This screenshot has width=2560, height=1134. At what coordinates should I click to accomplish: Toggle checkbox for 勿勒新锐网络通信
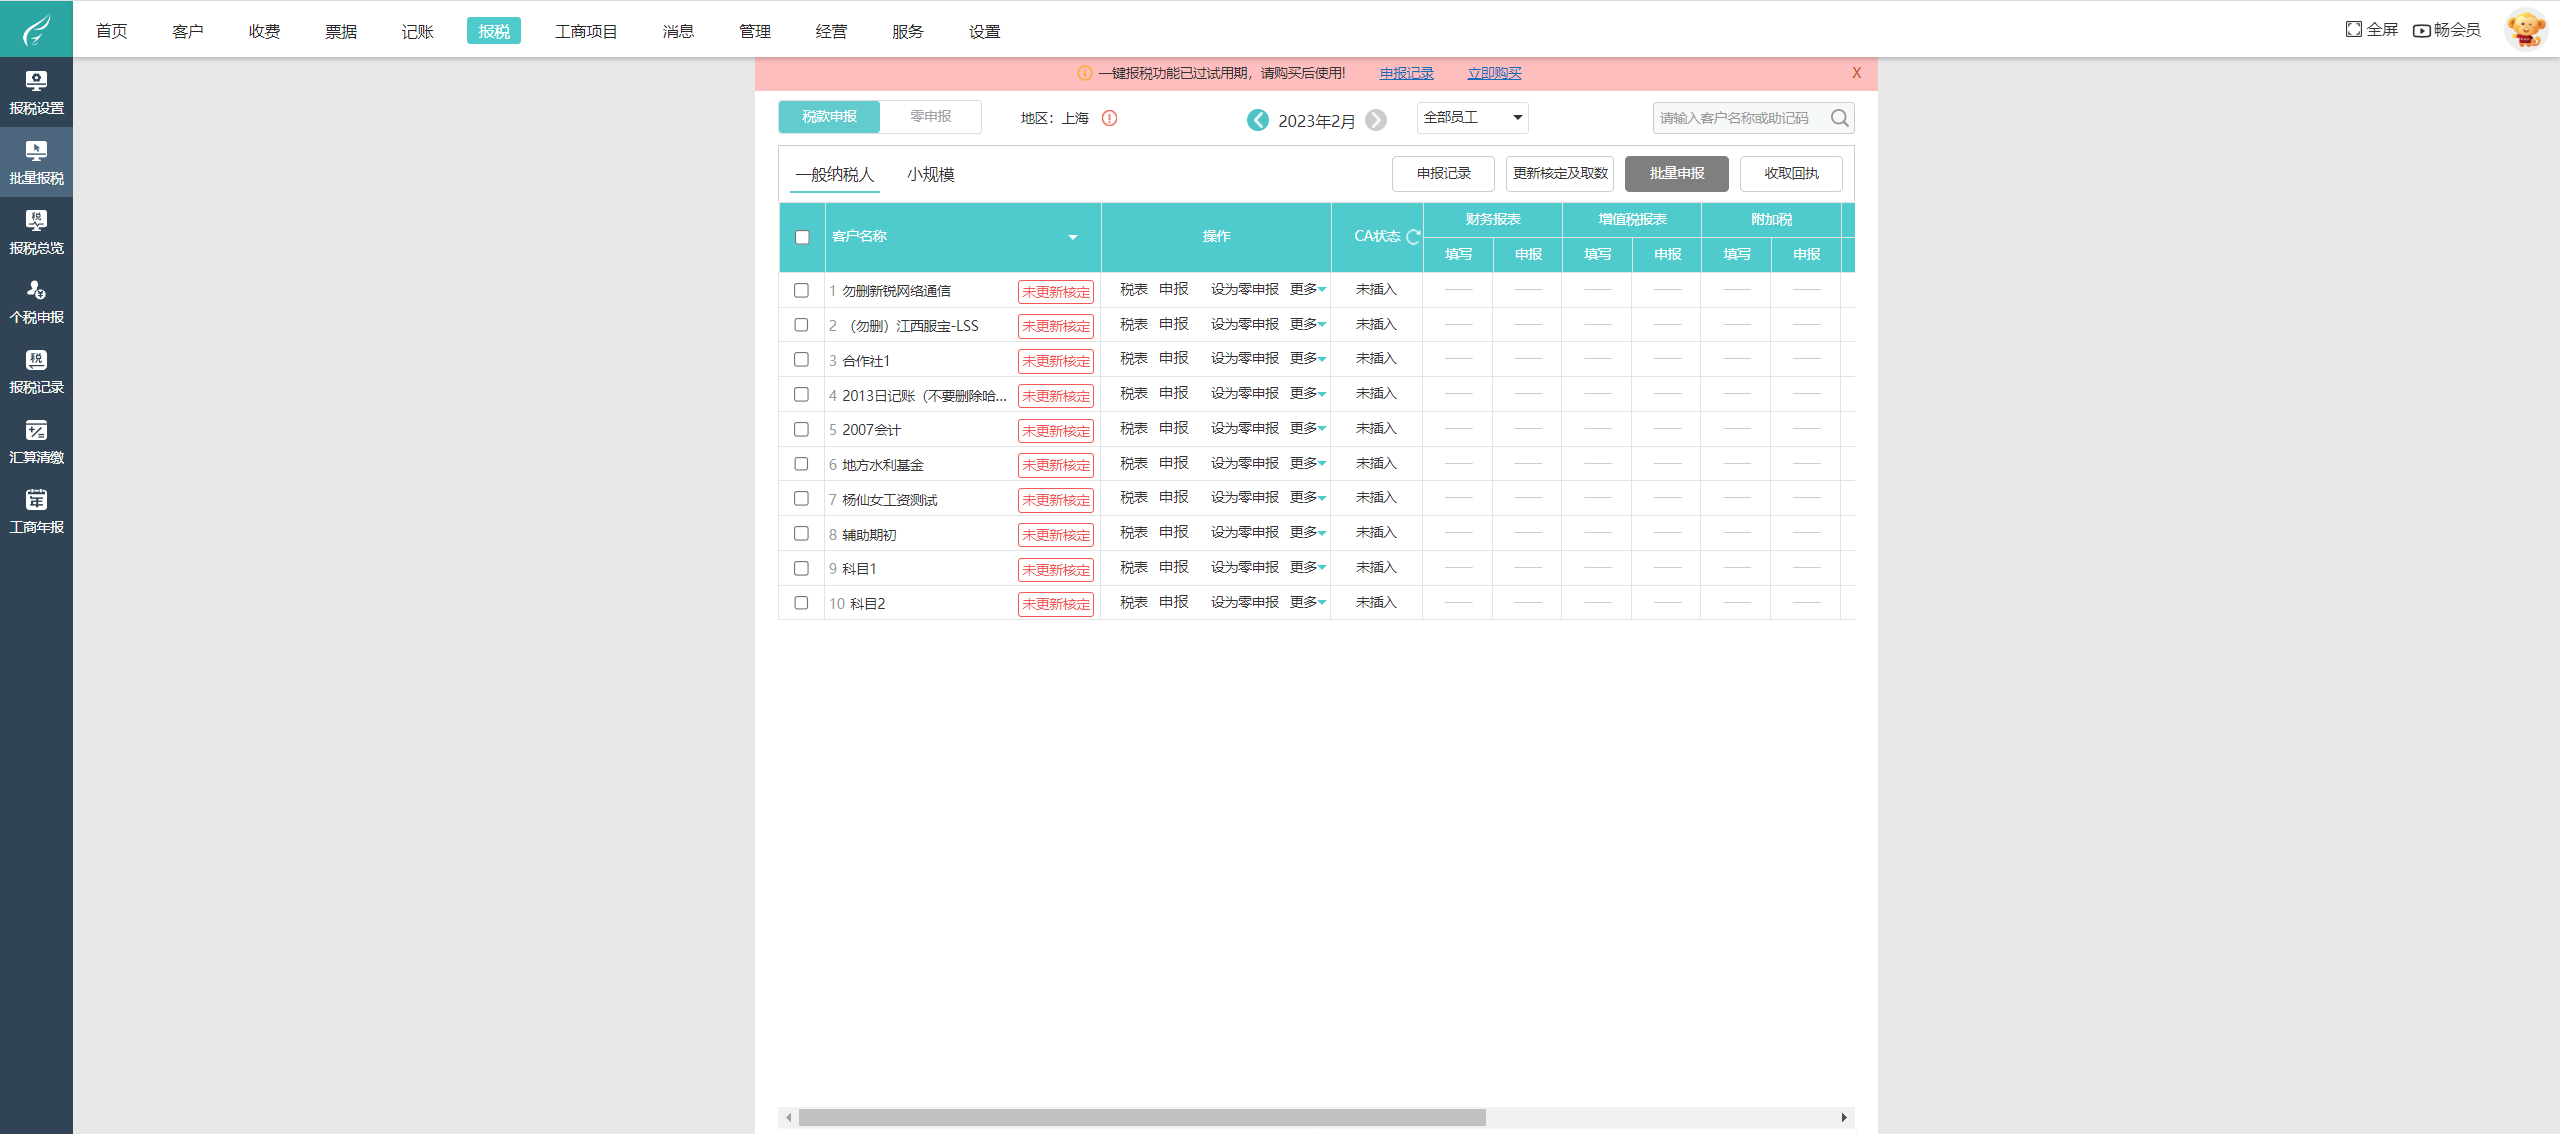tap(802, 290)
